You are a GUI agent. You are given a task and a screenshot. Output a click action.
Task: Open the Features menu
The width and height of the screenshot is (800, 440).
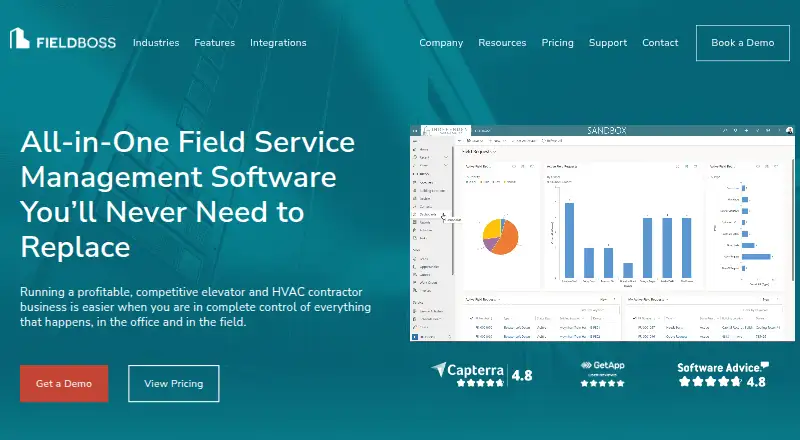214,43
